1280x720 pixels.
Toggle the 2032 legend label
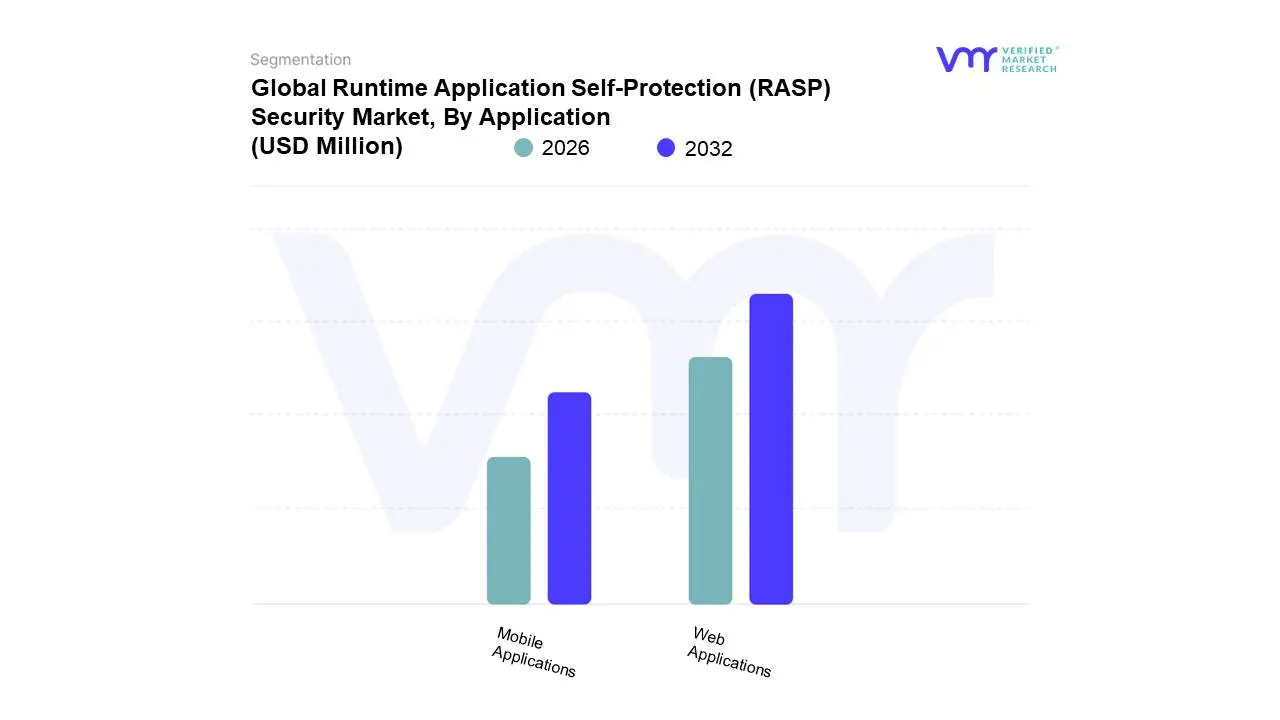[708, 149]
